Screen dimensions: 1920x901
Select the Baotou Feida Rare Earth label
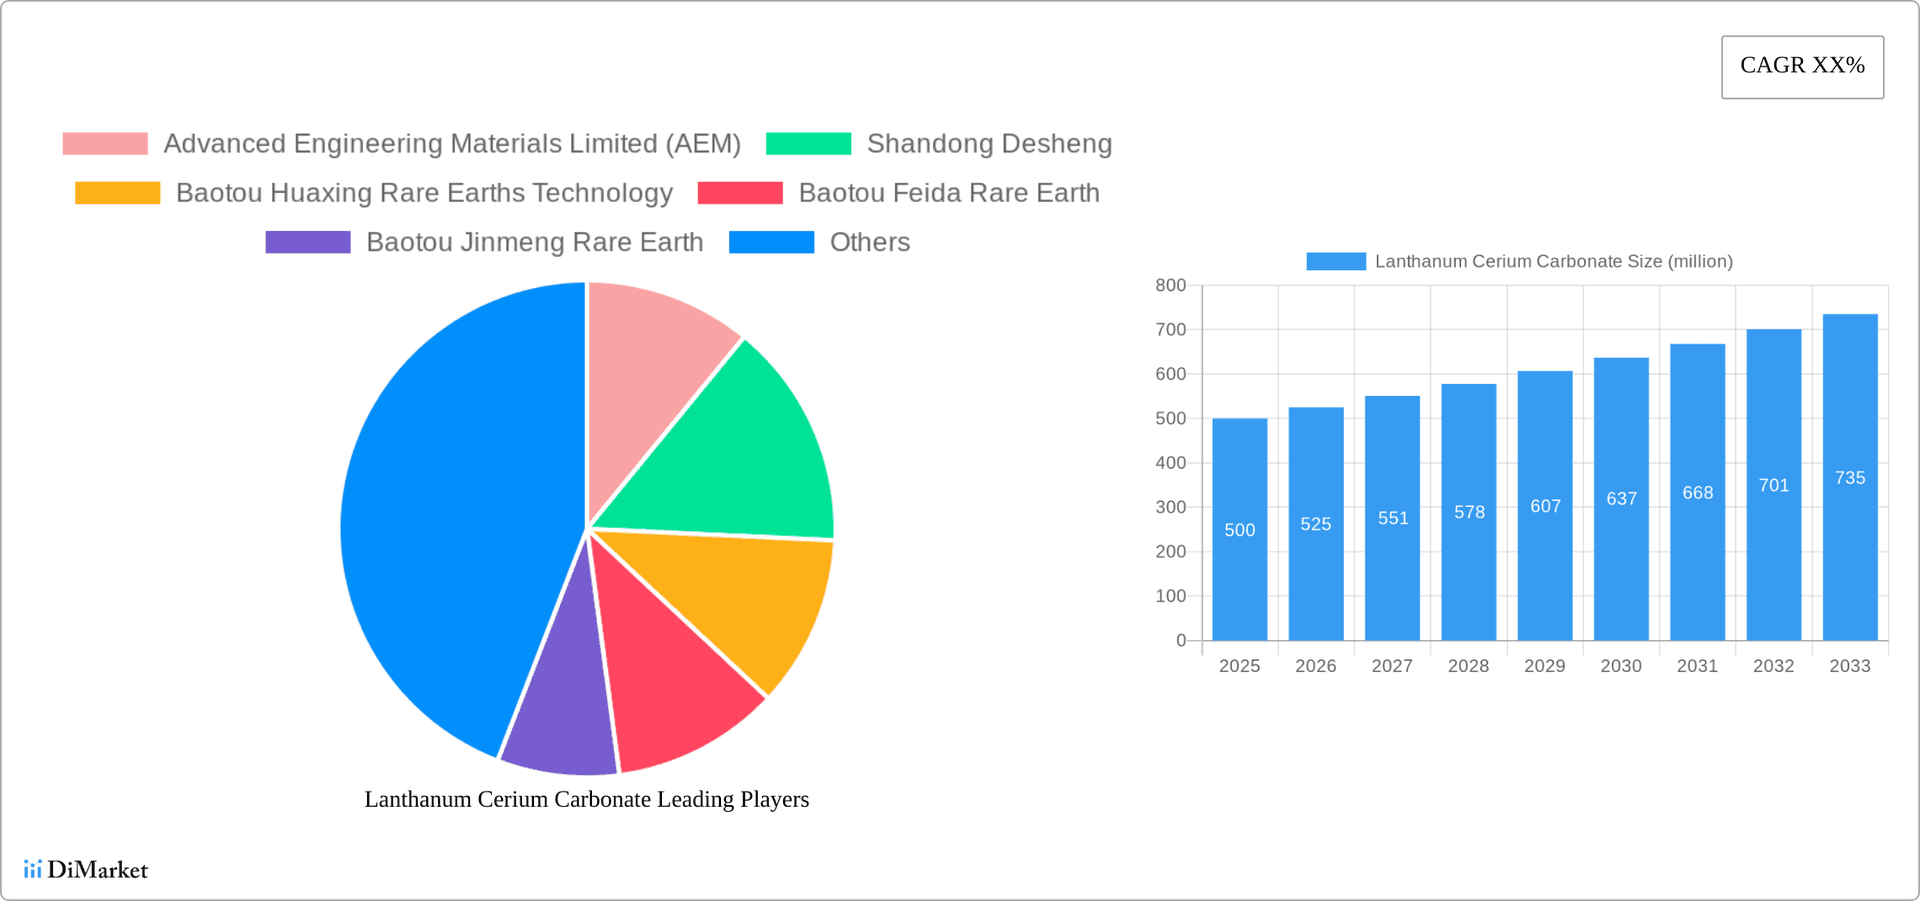coord(948,192)
